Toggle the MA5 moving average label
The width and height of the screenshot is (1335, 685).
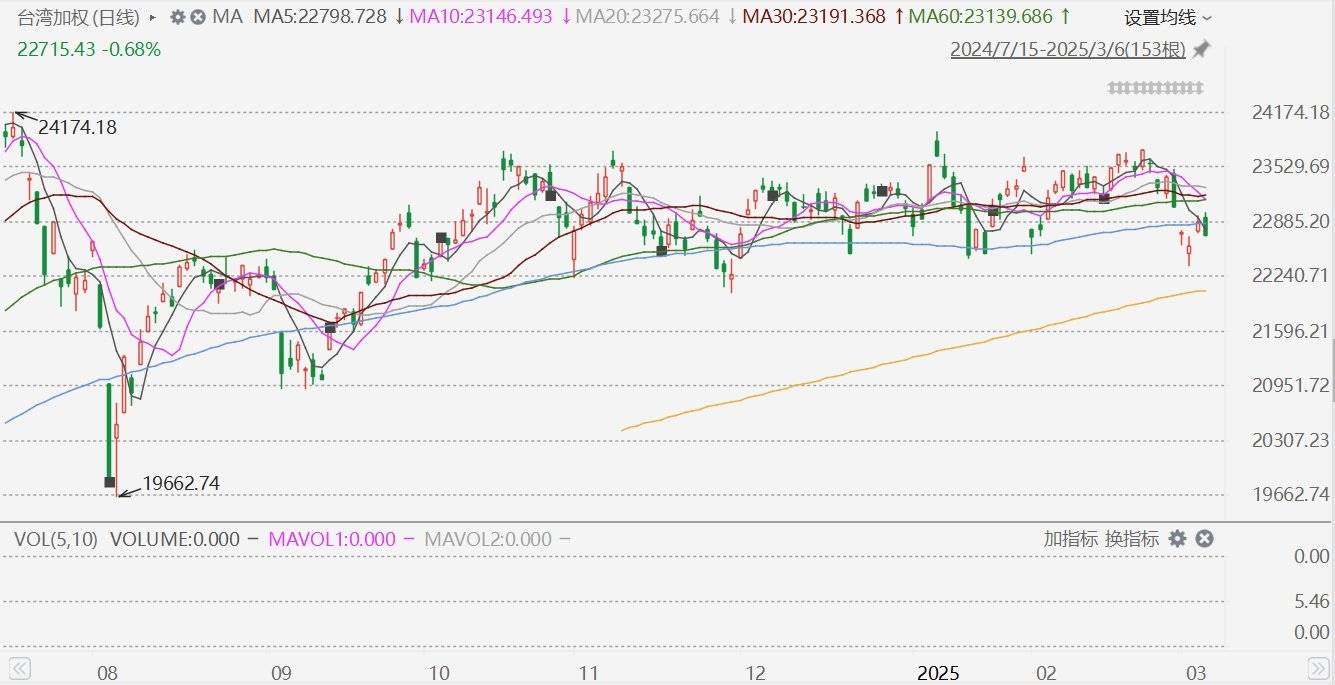coord(320,17)
